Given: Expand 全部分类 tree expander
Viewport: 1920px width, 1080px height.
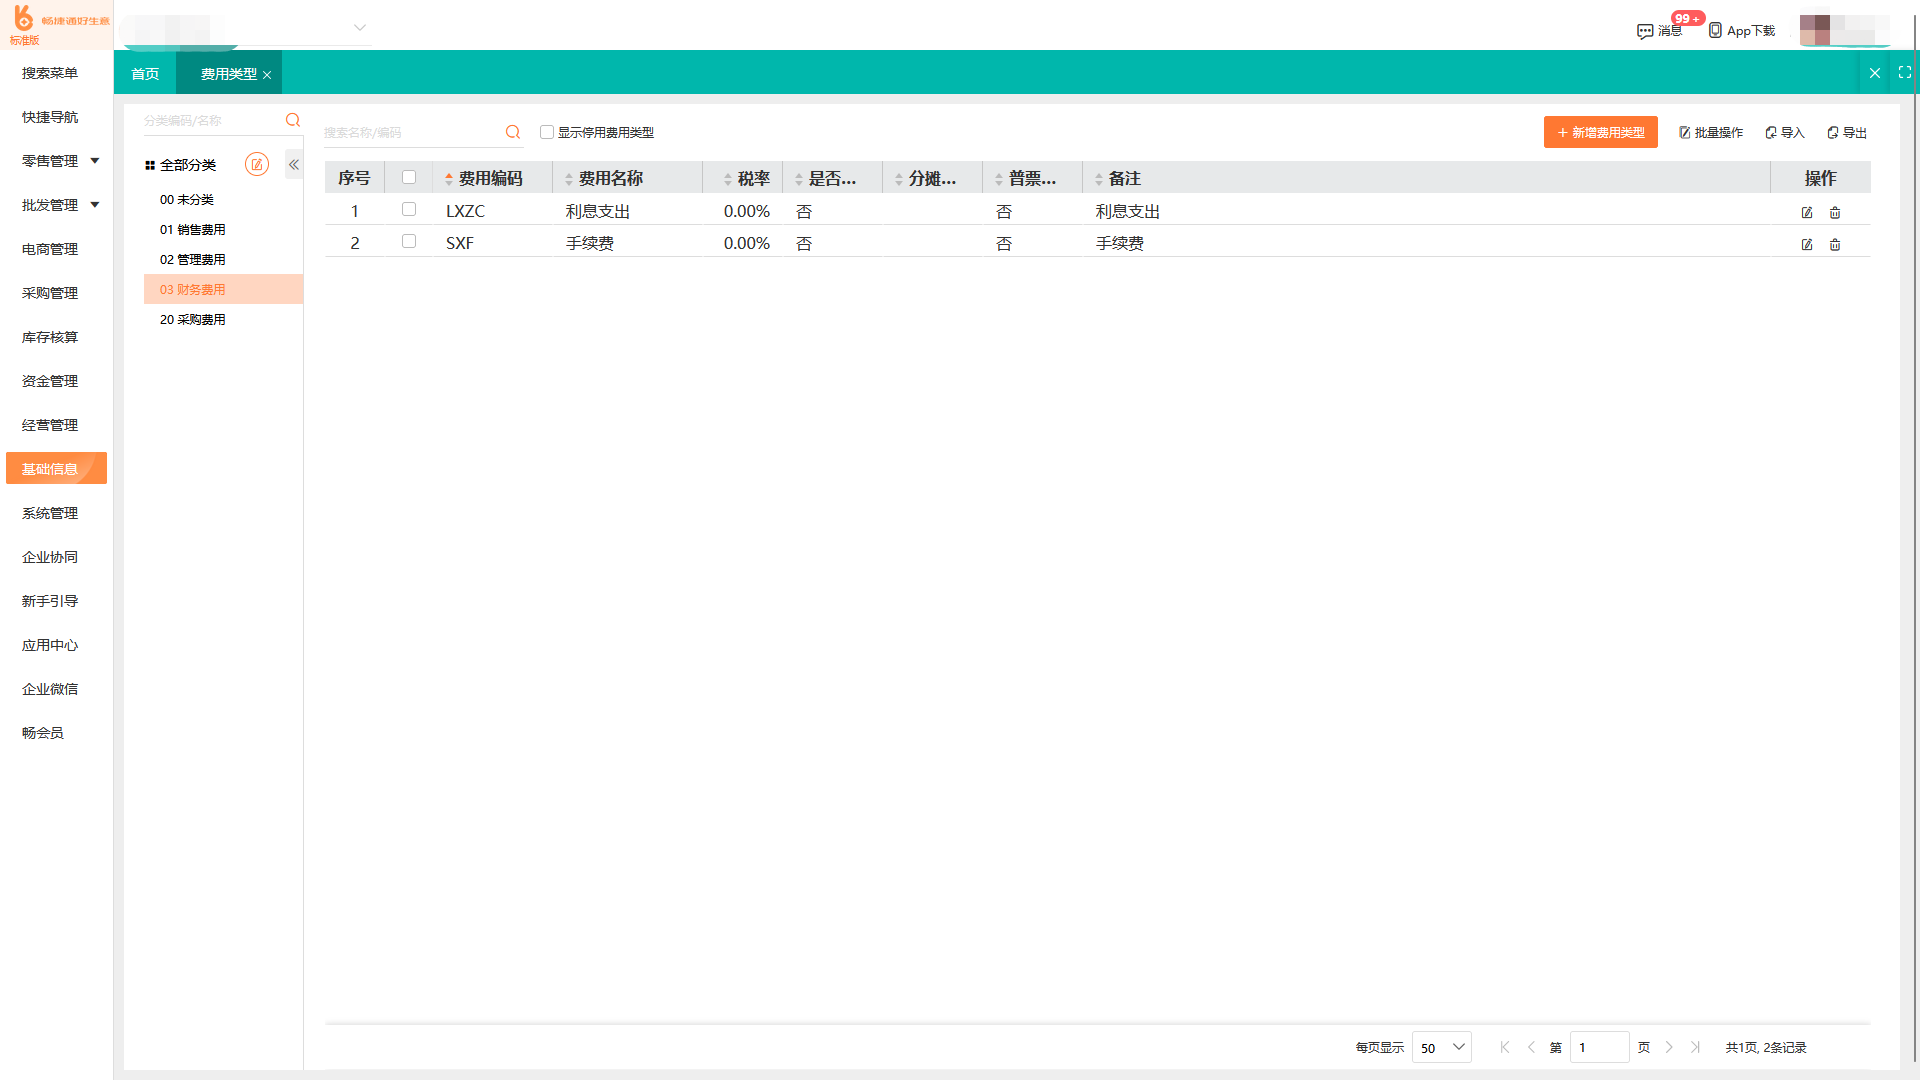Looking at the screenshot, I should pyautogui.click(x=148, y=164).
